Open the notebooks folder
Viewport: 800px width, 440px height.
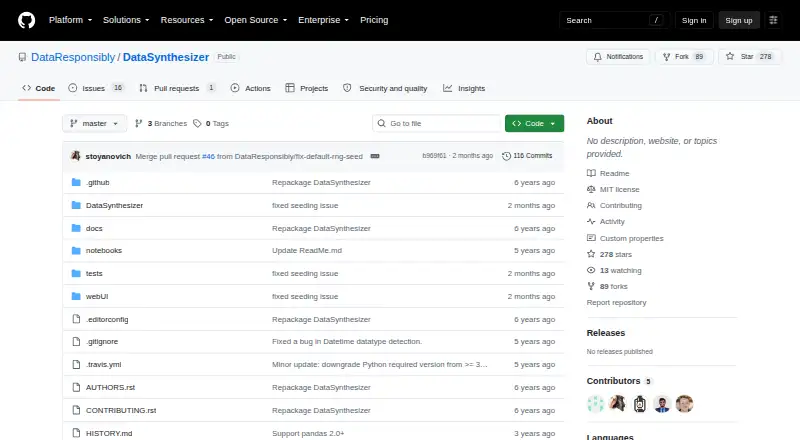(104, 250)
